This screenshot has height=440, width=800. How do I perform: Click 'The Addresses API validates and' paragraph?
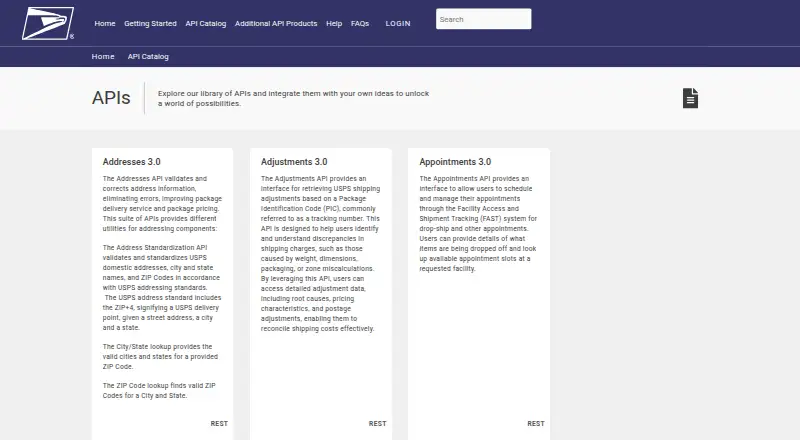[x=162, y=204]
